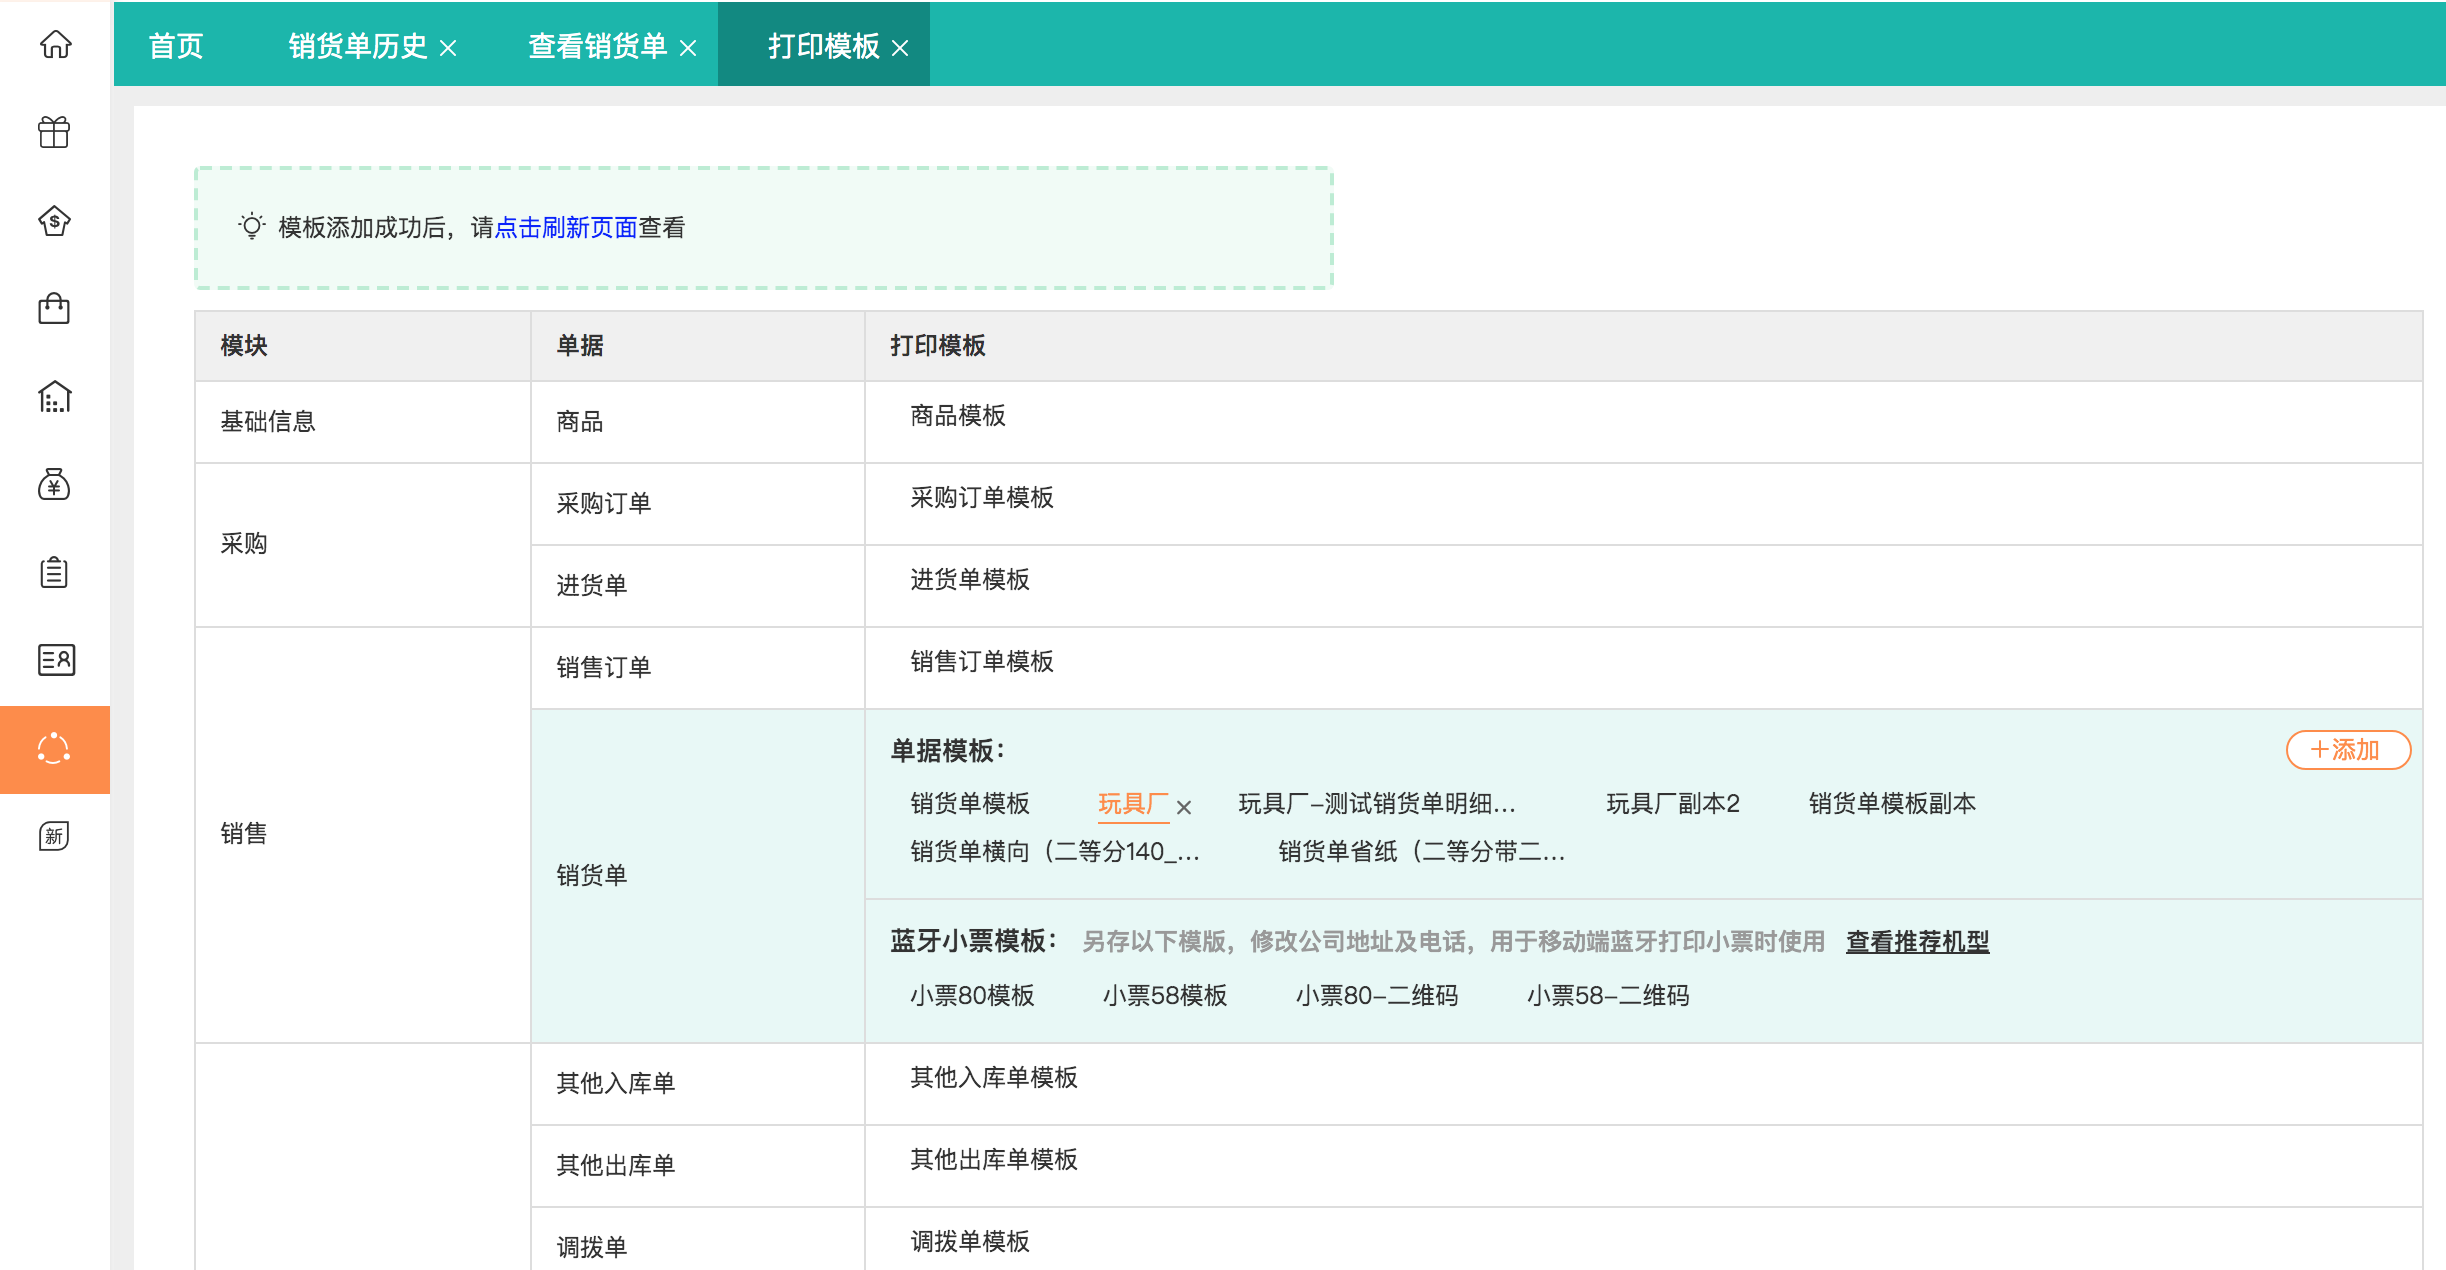Close the 玩具厂 template tag
Viewport: 2446px width, 1270px height.
tap(1186, 806)
